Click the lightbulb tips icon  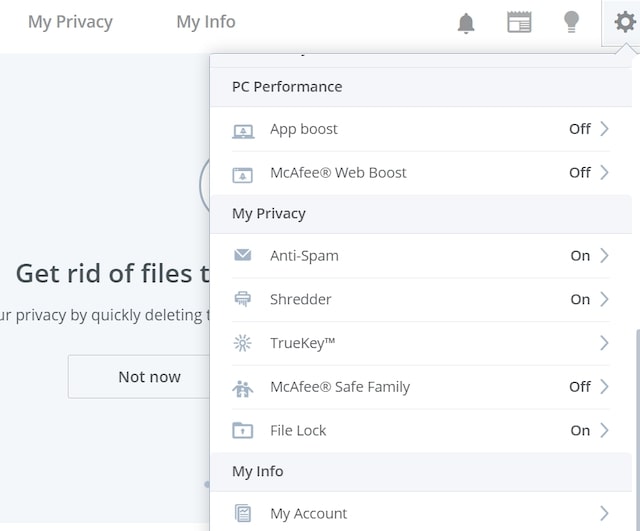tap(571, 22)
